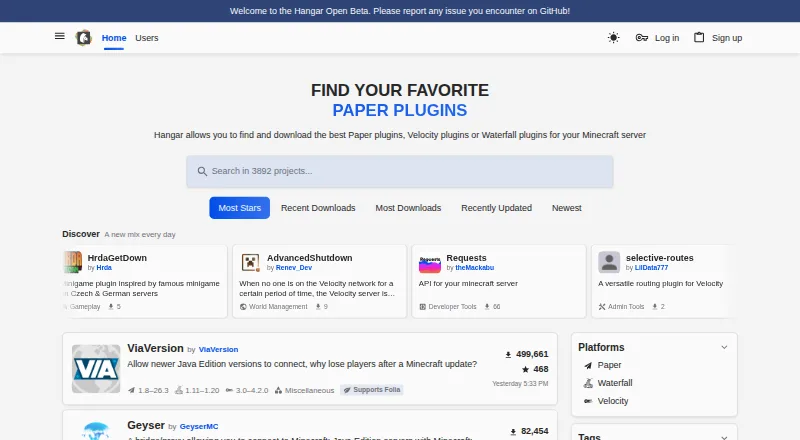Click the beta announcement banner
The image size is (800, 440).
click(x=400, y=11)
